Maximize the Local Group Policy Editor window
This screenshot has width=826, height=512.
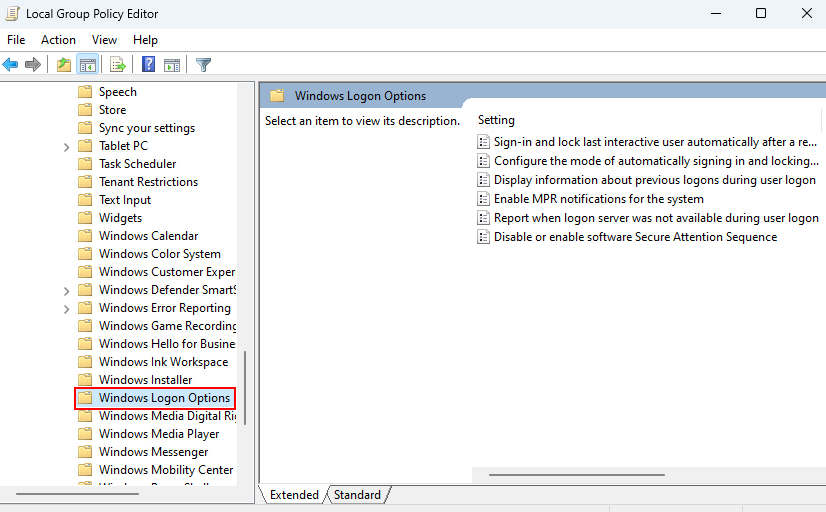(x=761, y=13)
